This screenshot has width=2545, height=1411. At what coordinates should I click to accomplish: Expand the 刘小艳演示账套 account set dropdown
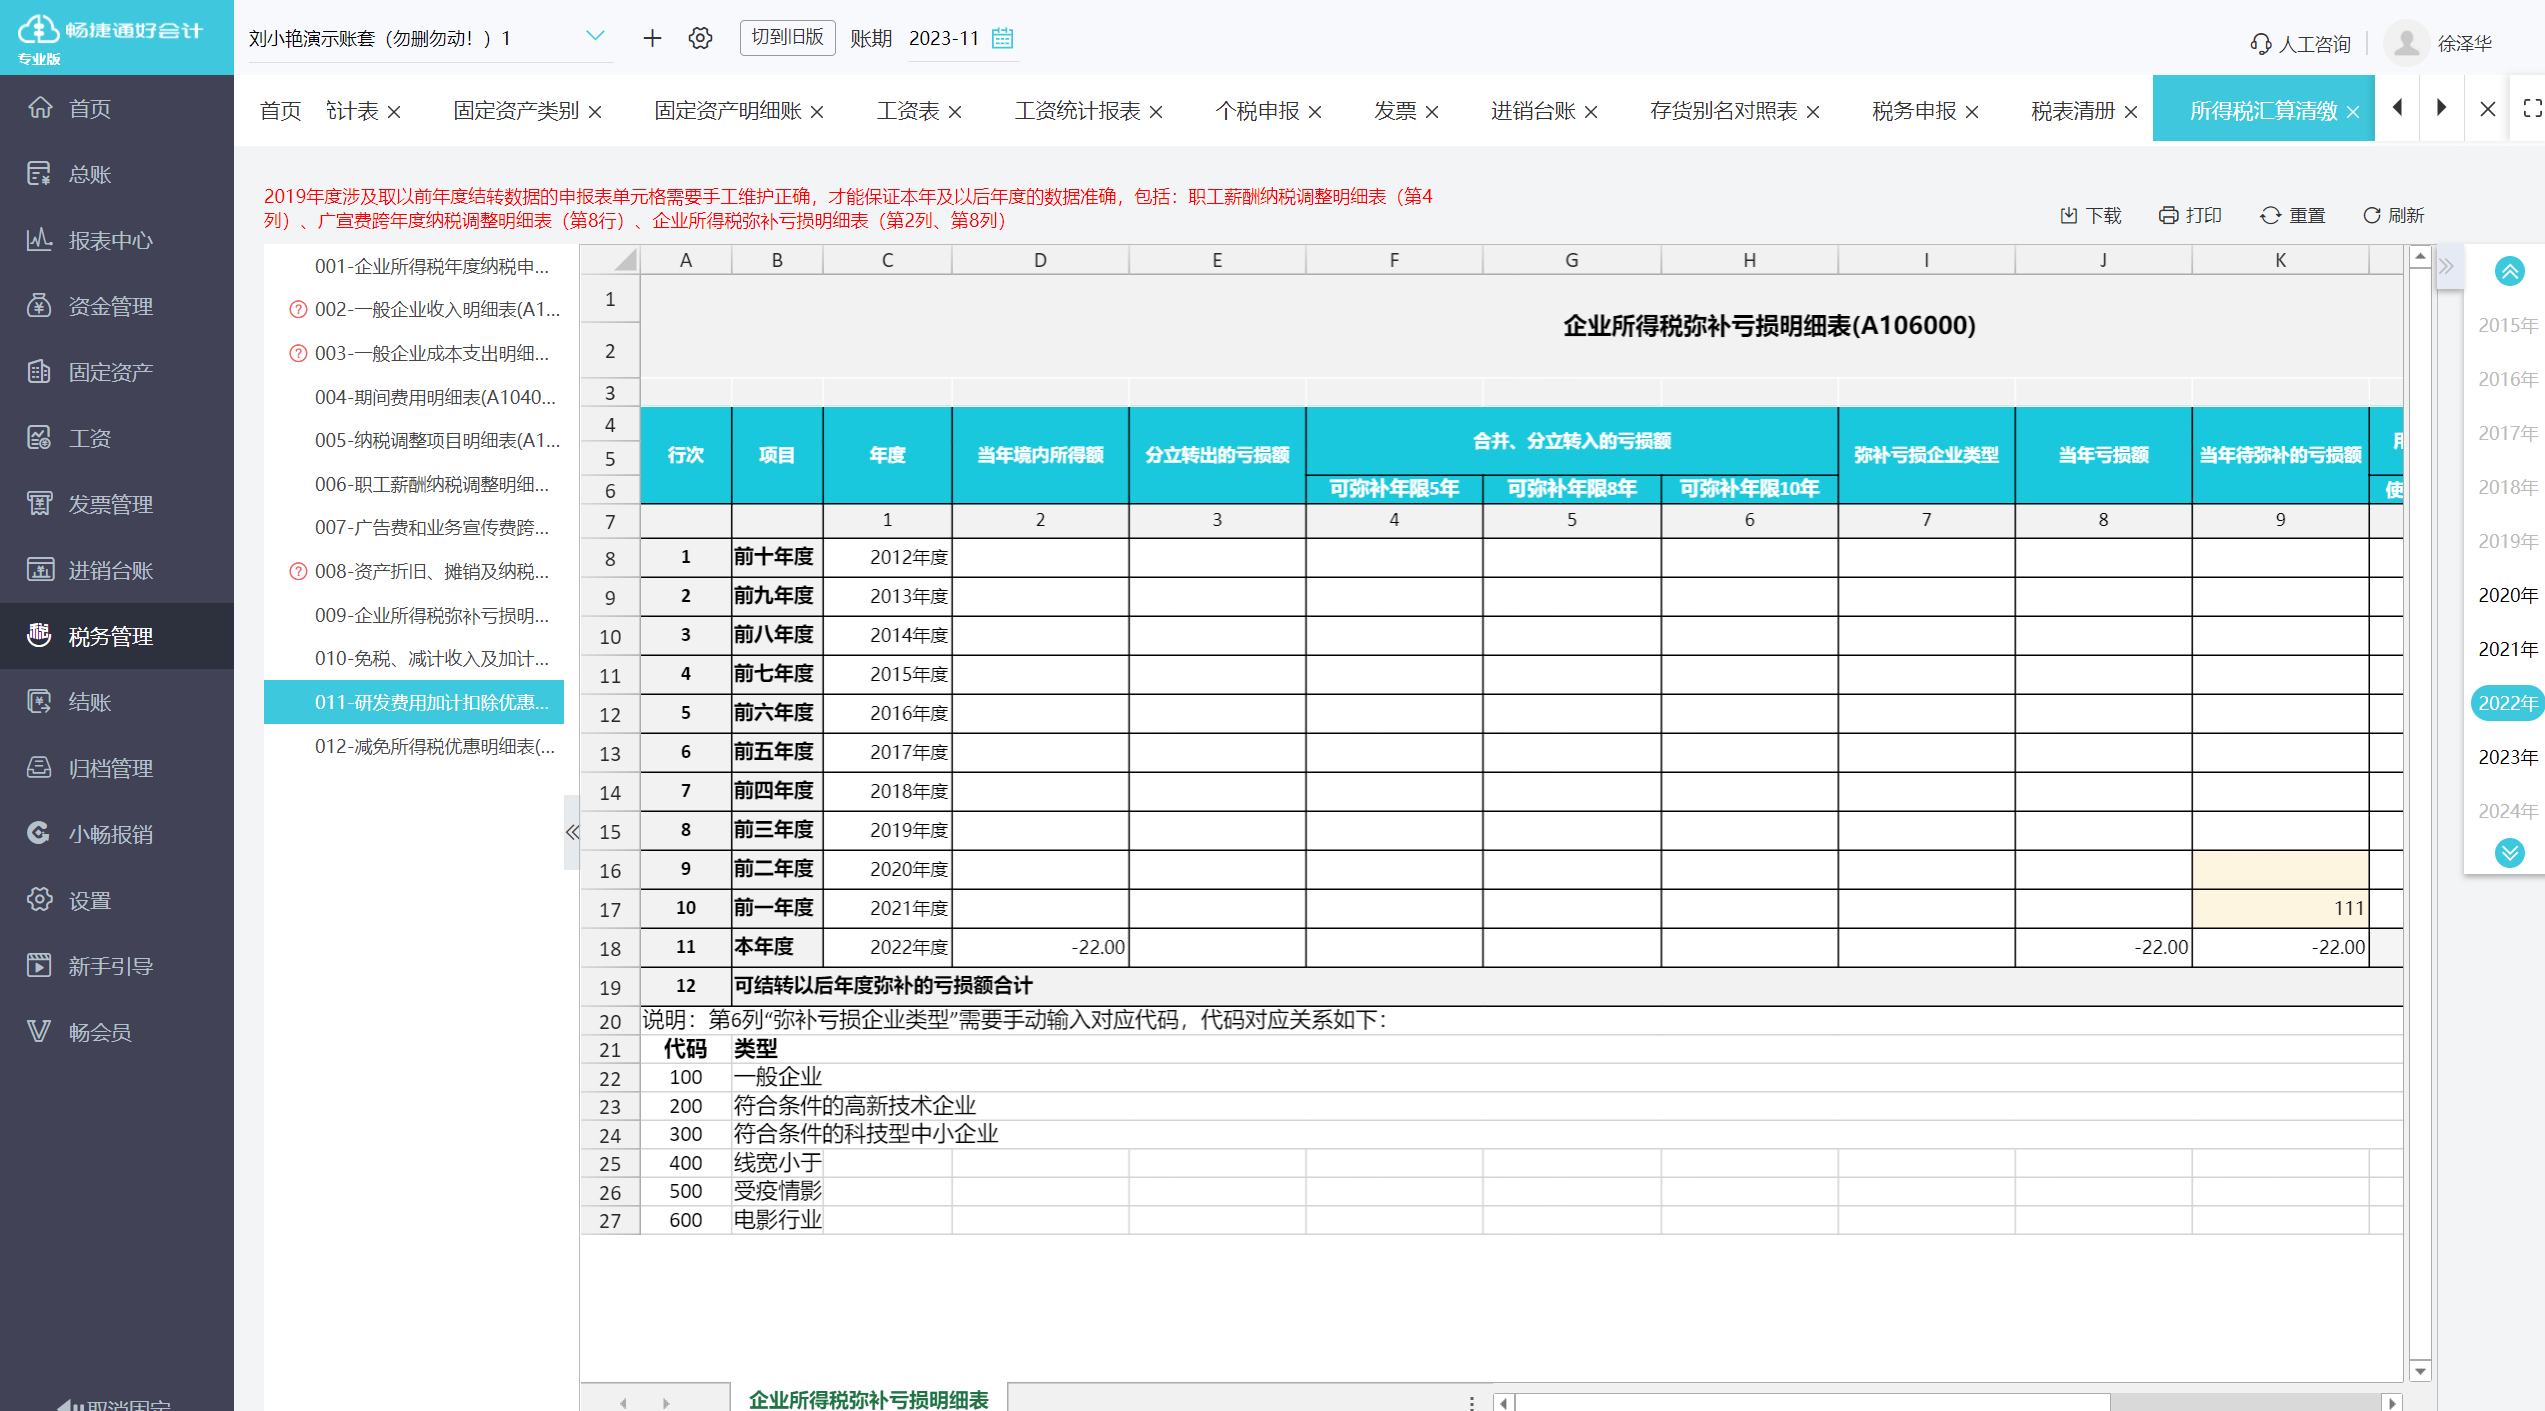(x=596, y=35)
